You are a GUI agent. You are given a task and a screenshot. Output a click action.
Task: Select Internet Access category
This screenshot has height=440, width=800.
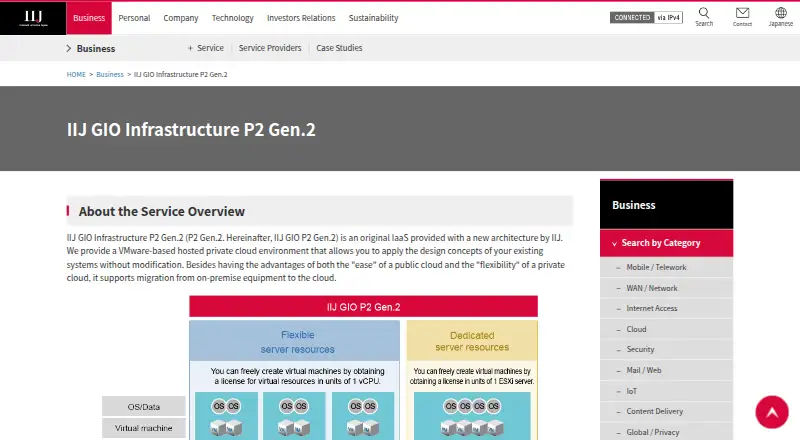tap(666, 308)
